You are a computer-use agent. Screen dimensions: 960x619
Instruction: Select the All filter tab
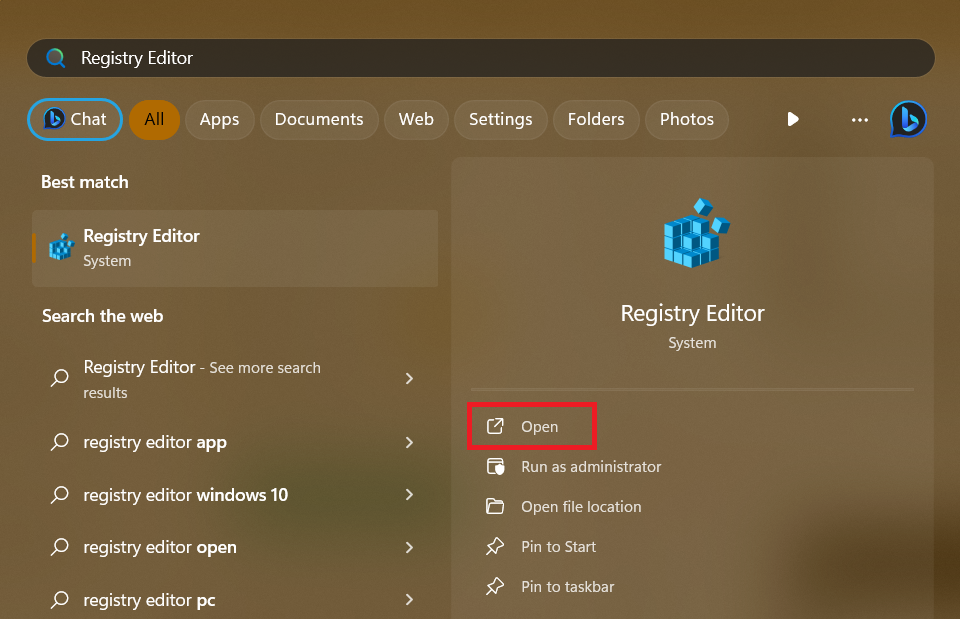click(x=154, y=119)
